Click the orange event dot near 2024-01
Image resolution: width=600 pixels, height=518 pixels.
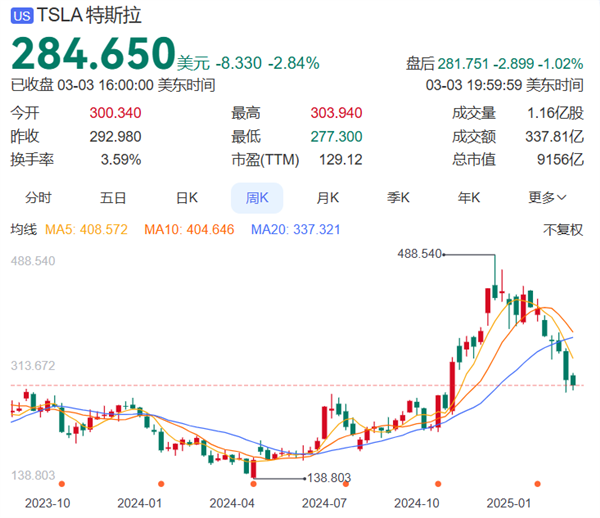coord(160,485)
